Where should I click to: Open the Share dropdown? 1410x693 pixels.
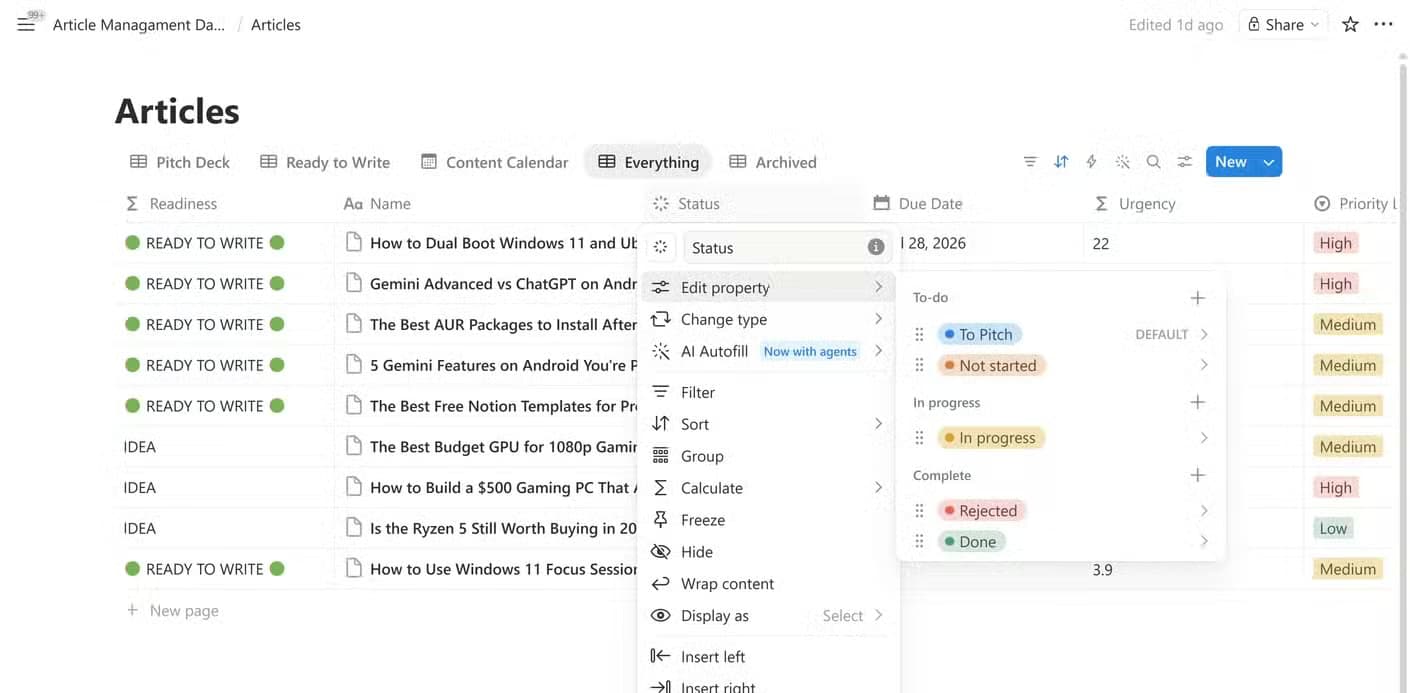click(1283, 25)
